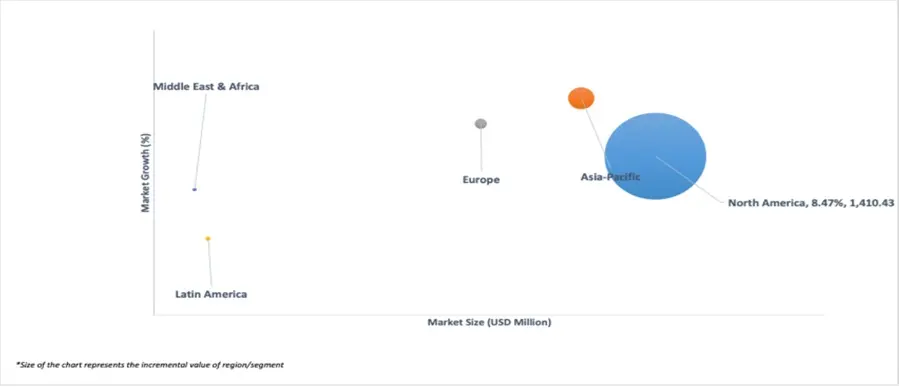
Task: Click the Market Size (USD Million) axis title
Action: coord(489,322)
